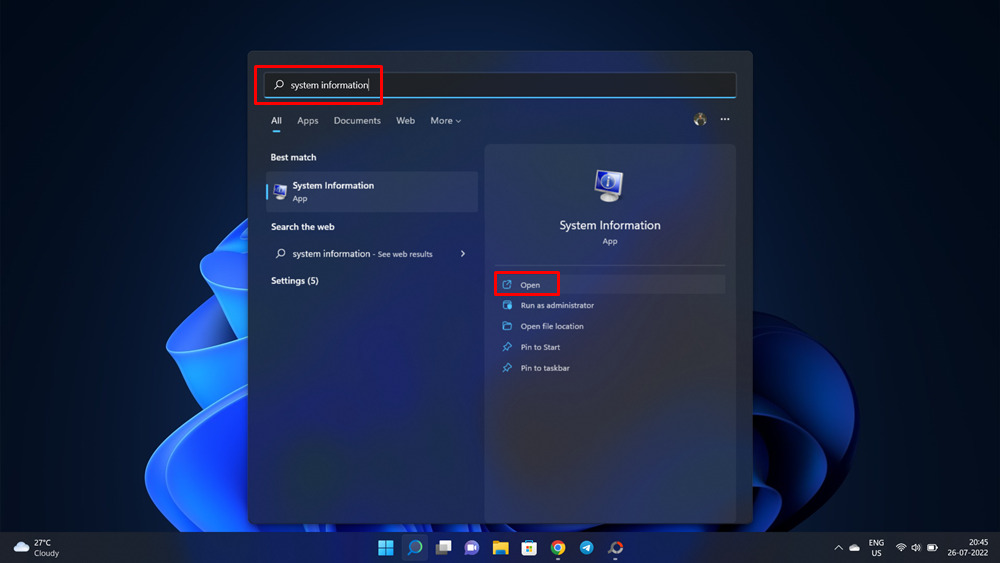Image resolution: width=1000 pixels, height=563 pixels.
Task: Click the volume speaker tray icon
Action: point(916,548)
